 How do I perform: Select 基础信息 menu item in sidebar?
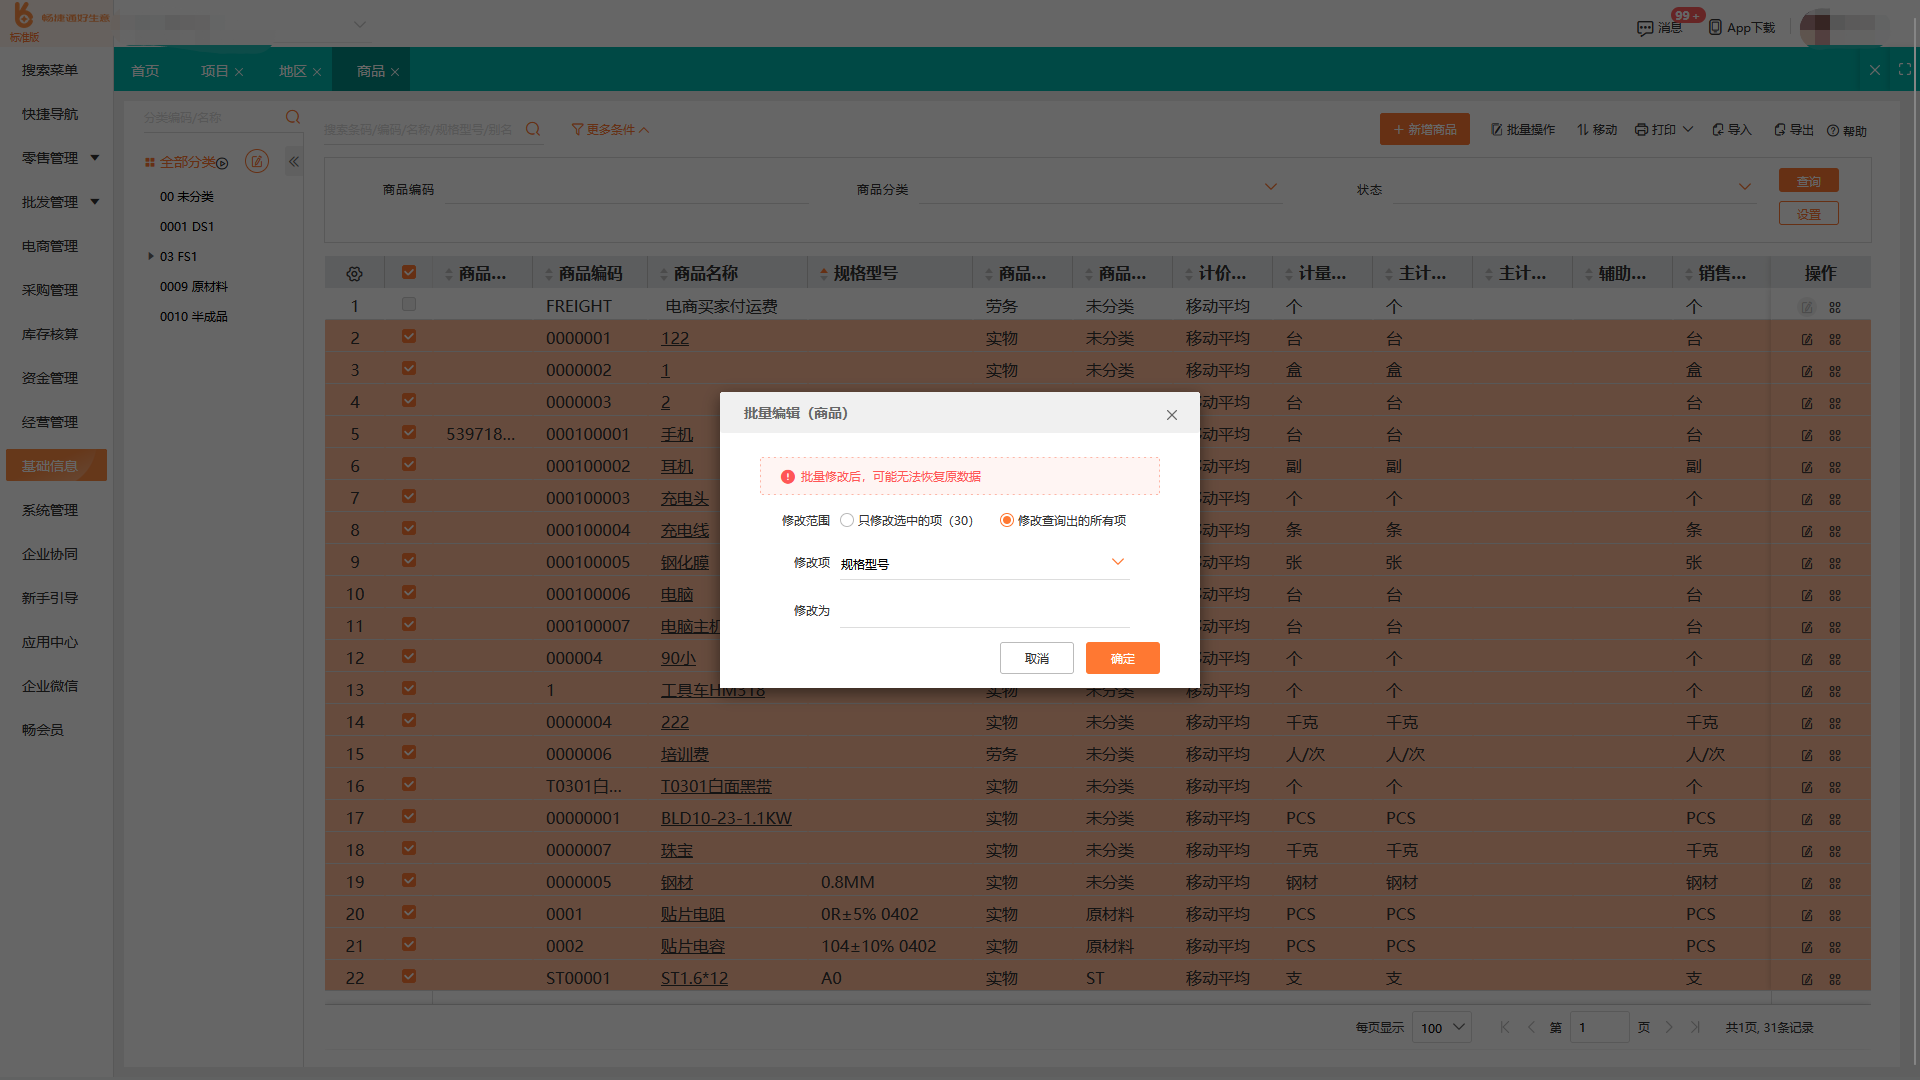pyautogui.click(x=53, y=465)
